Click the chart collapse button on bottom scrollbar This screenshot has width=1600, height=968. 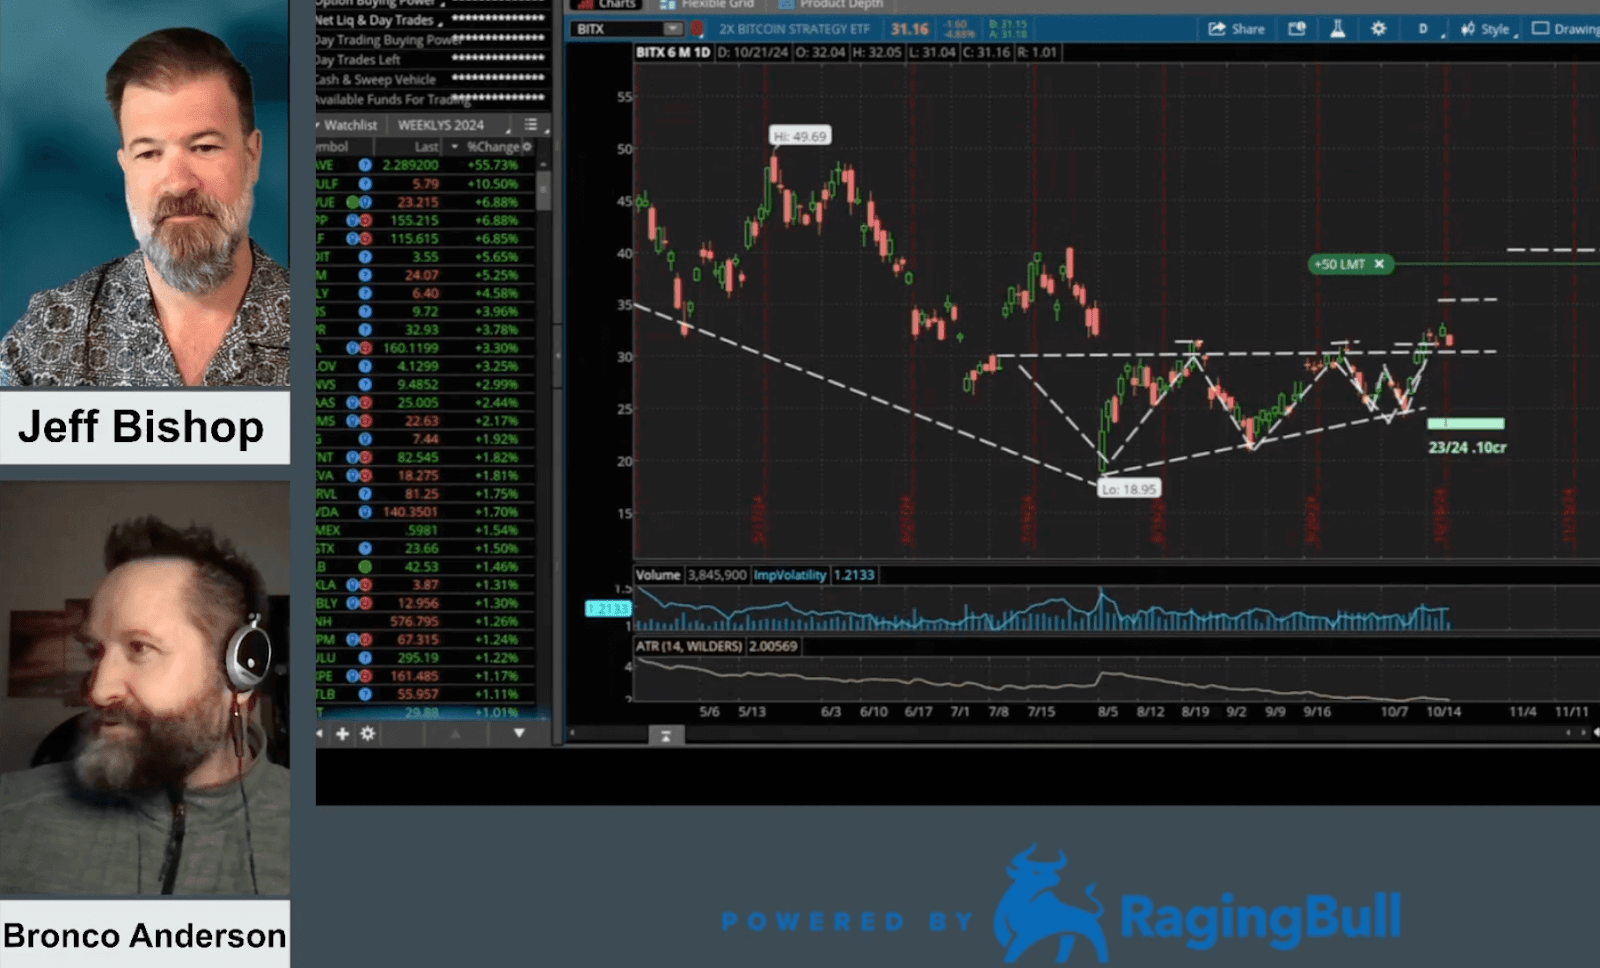click(x=665, y=736)
